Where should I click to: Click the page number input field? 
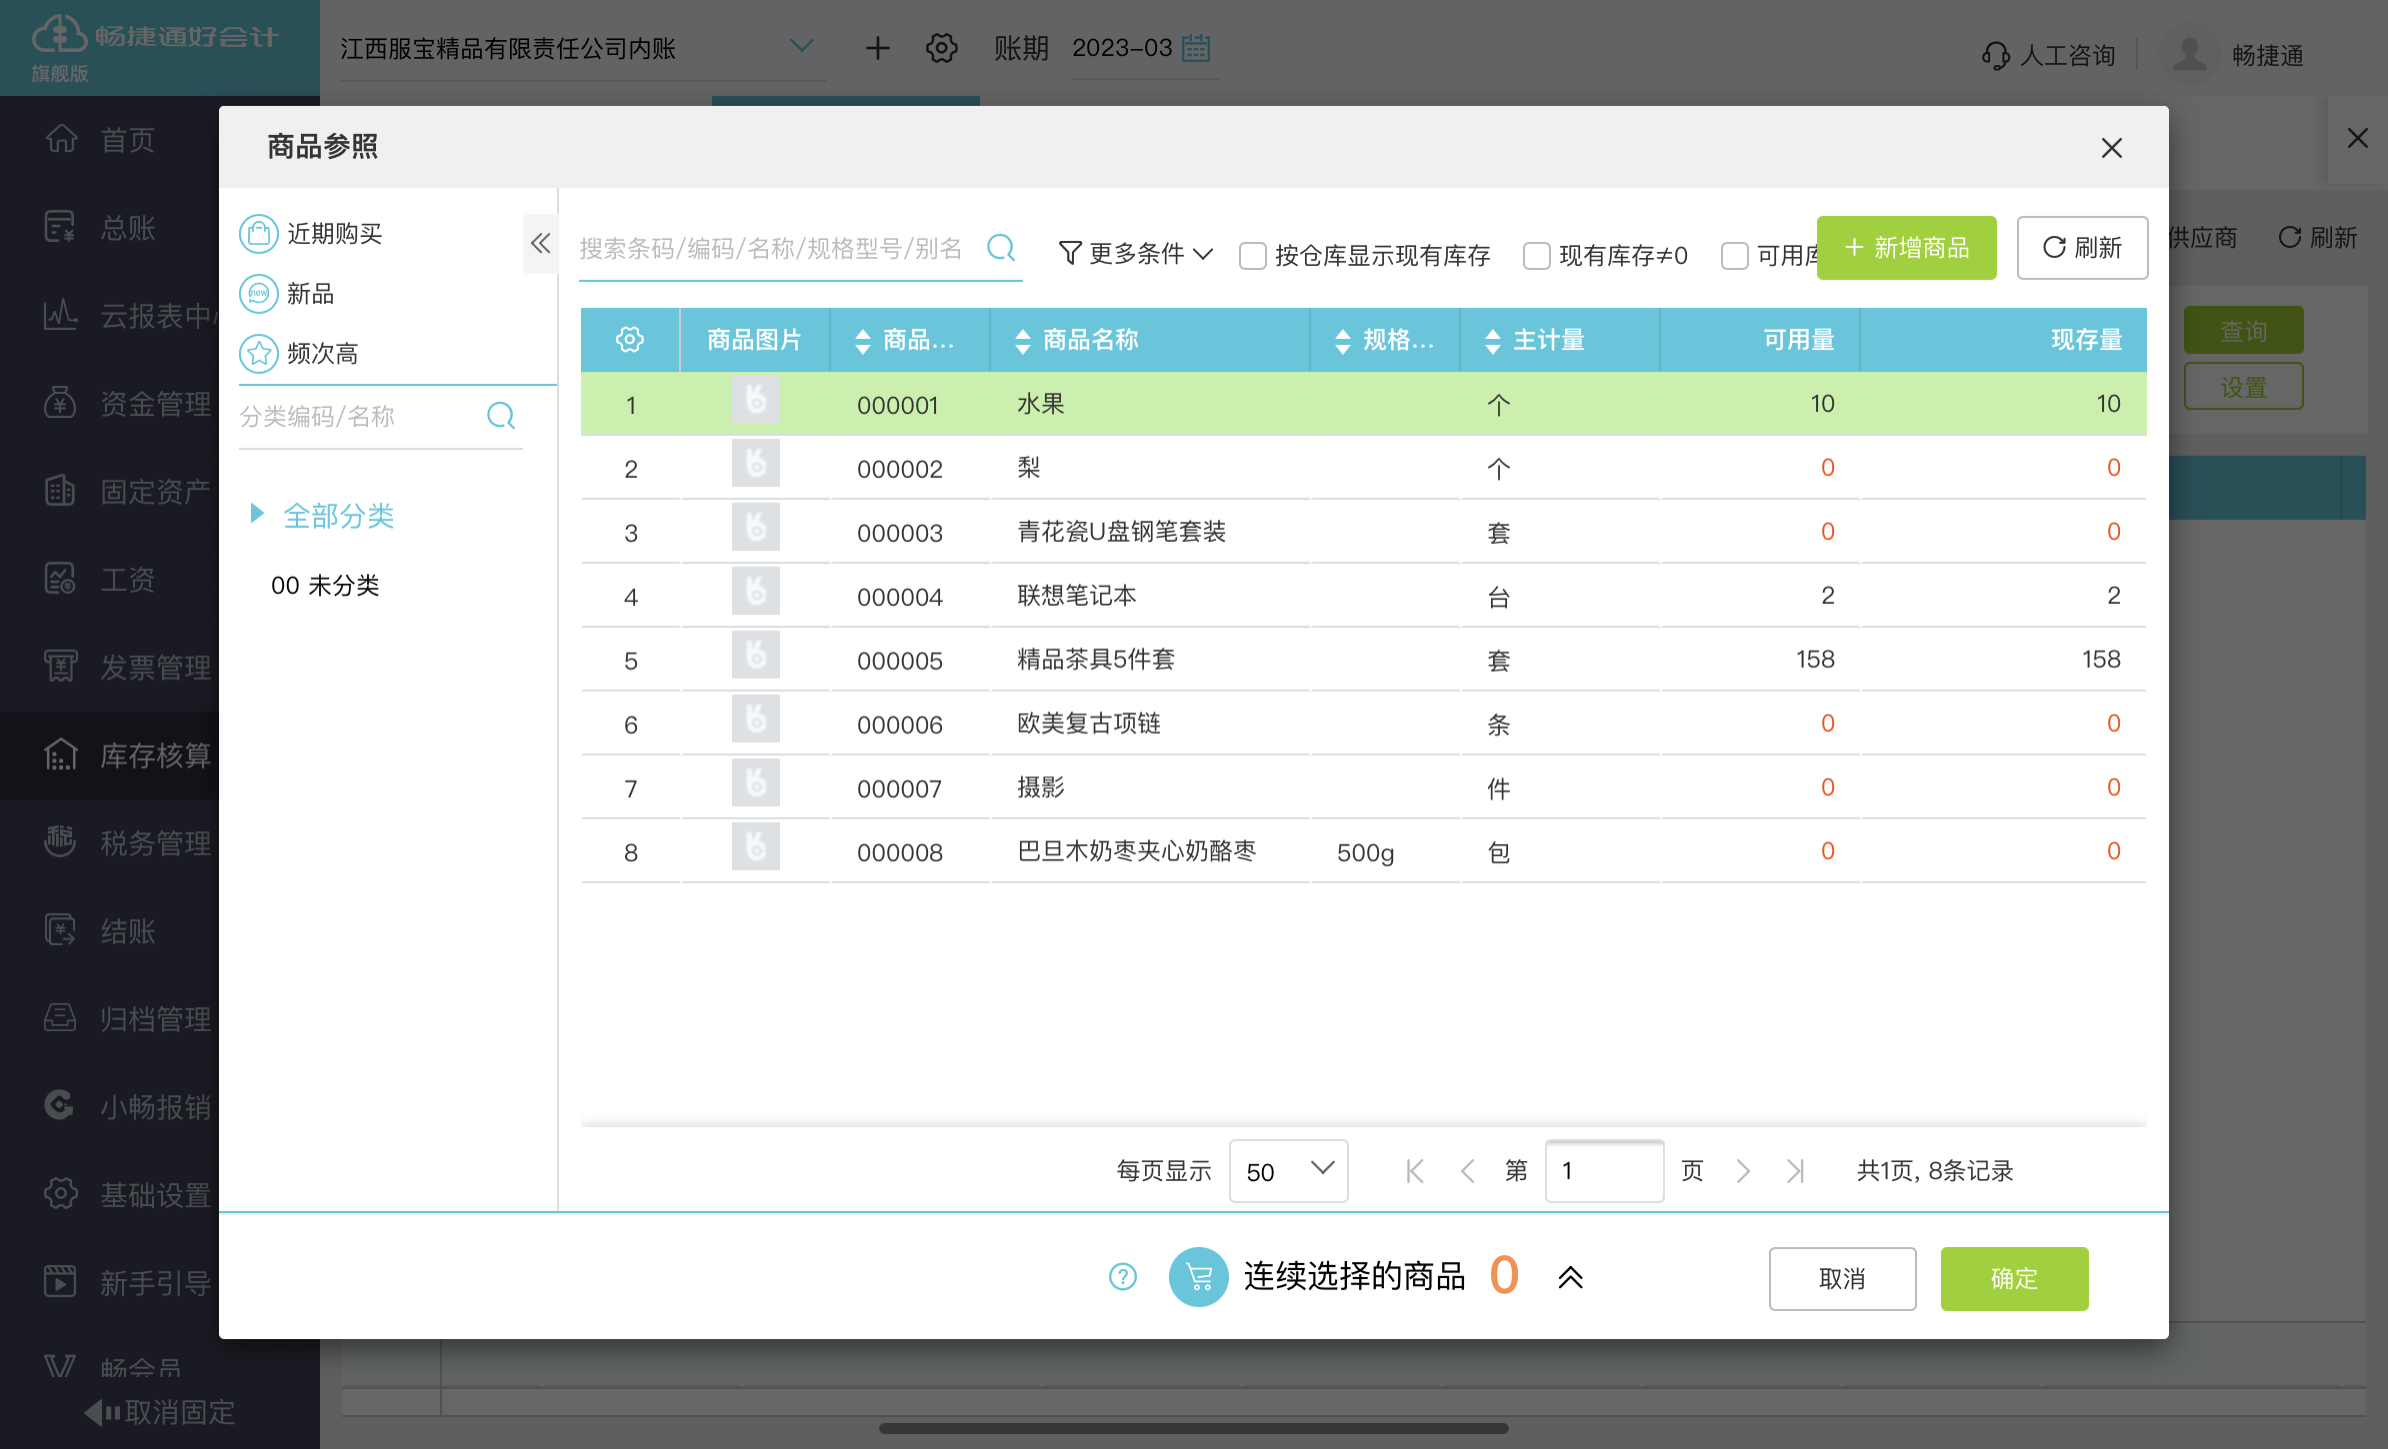click(x=1603, y=1169)
